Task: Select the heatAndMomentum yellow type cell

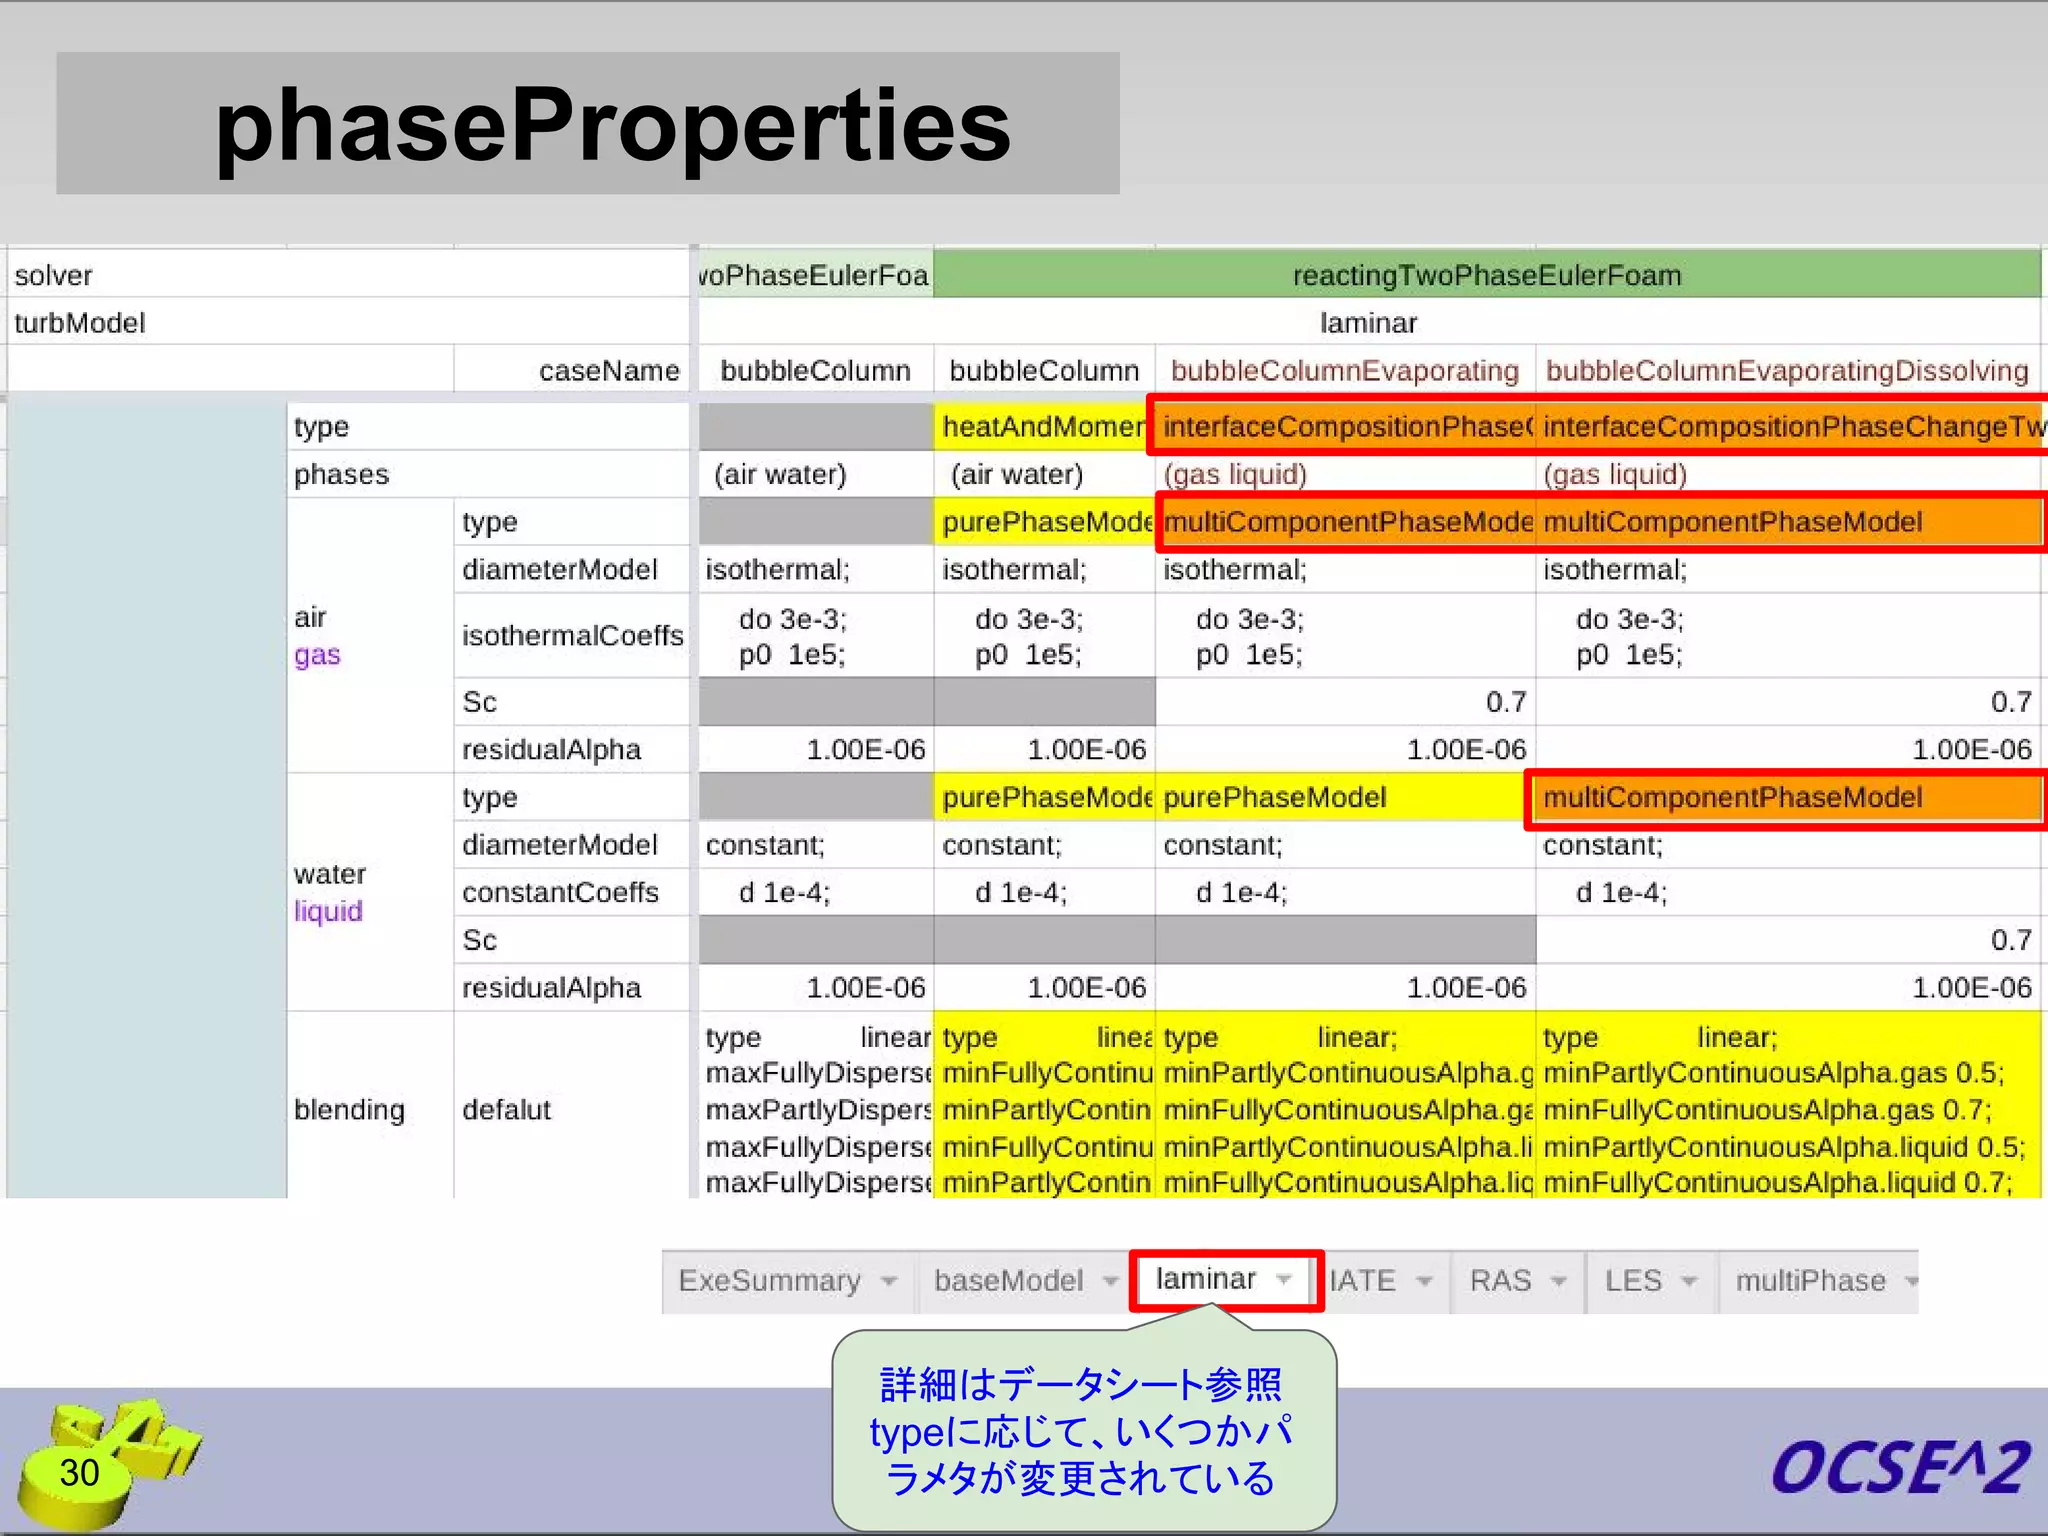Action: (1040, 426)
